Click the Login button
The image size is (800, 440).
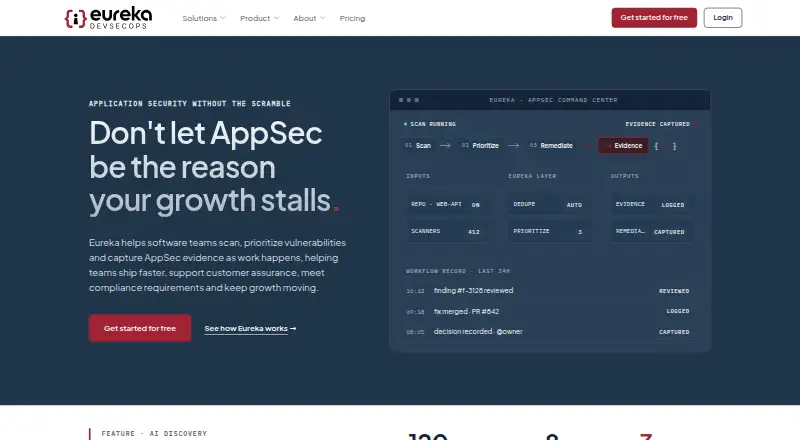click(x=722, y=18)
